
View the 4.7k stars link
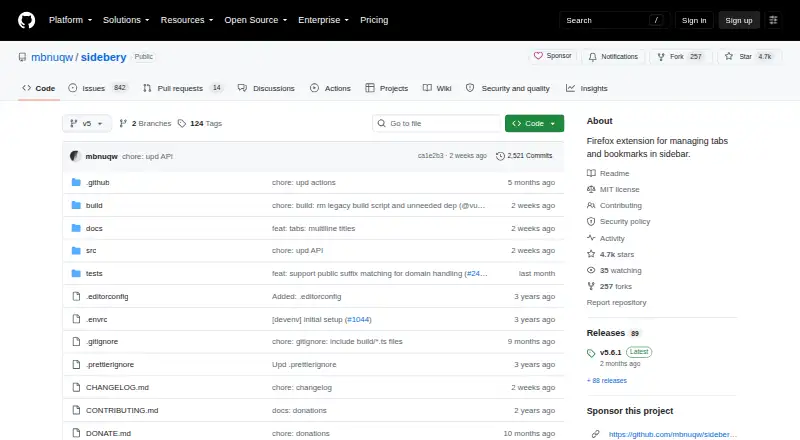tap(611, 254)
